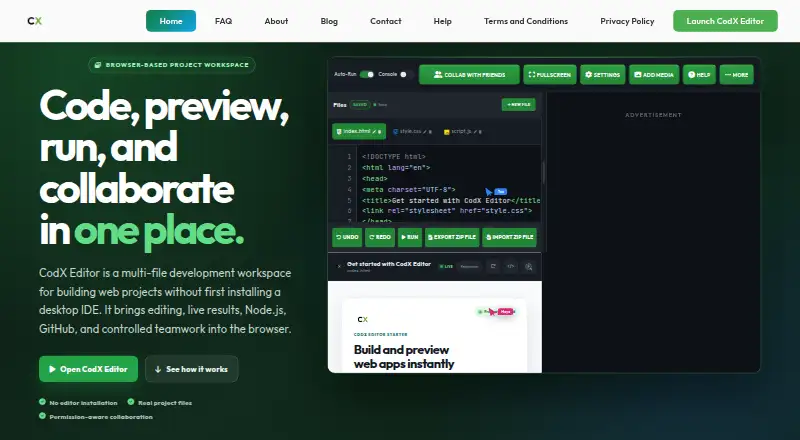Click code line 5 title tag

(451, 201)
